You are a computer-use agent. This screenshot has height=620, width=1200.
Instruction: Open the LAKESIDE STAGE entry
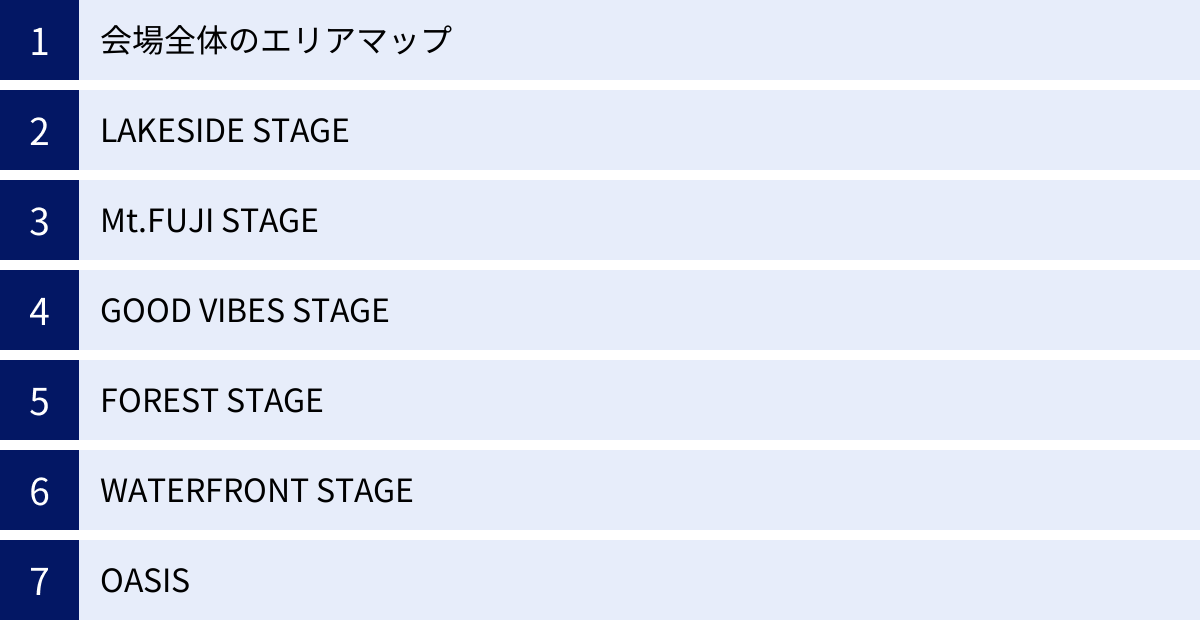coord(225,131)
